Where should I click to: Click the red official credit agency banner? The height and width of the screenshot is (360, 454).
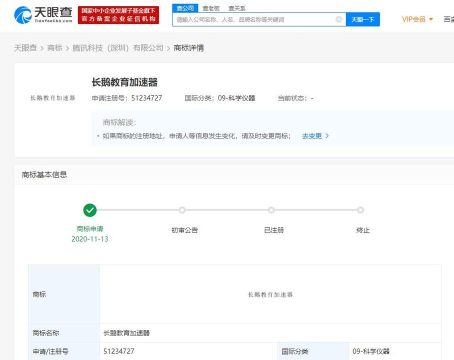tap(118, 15)
